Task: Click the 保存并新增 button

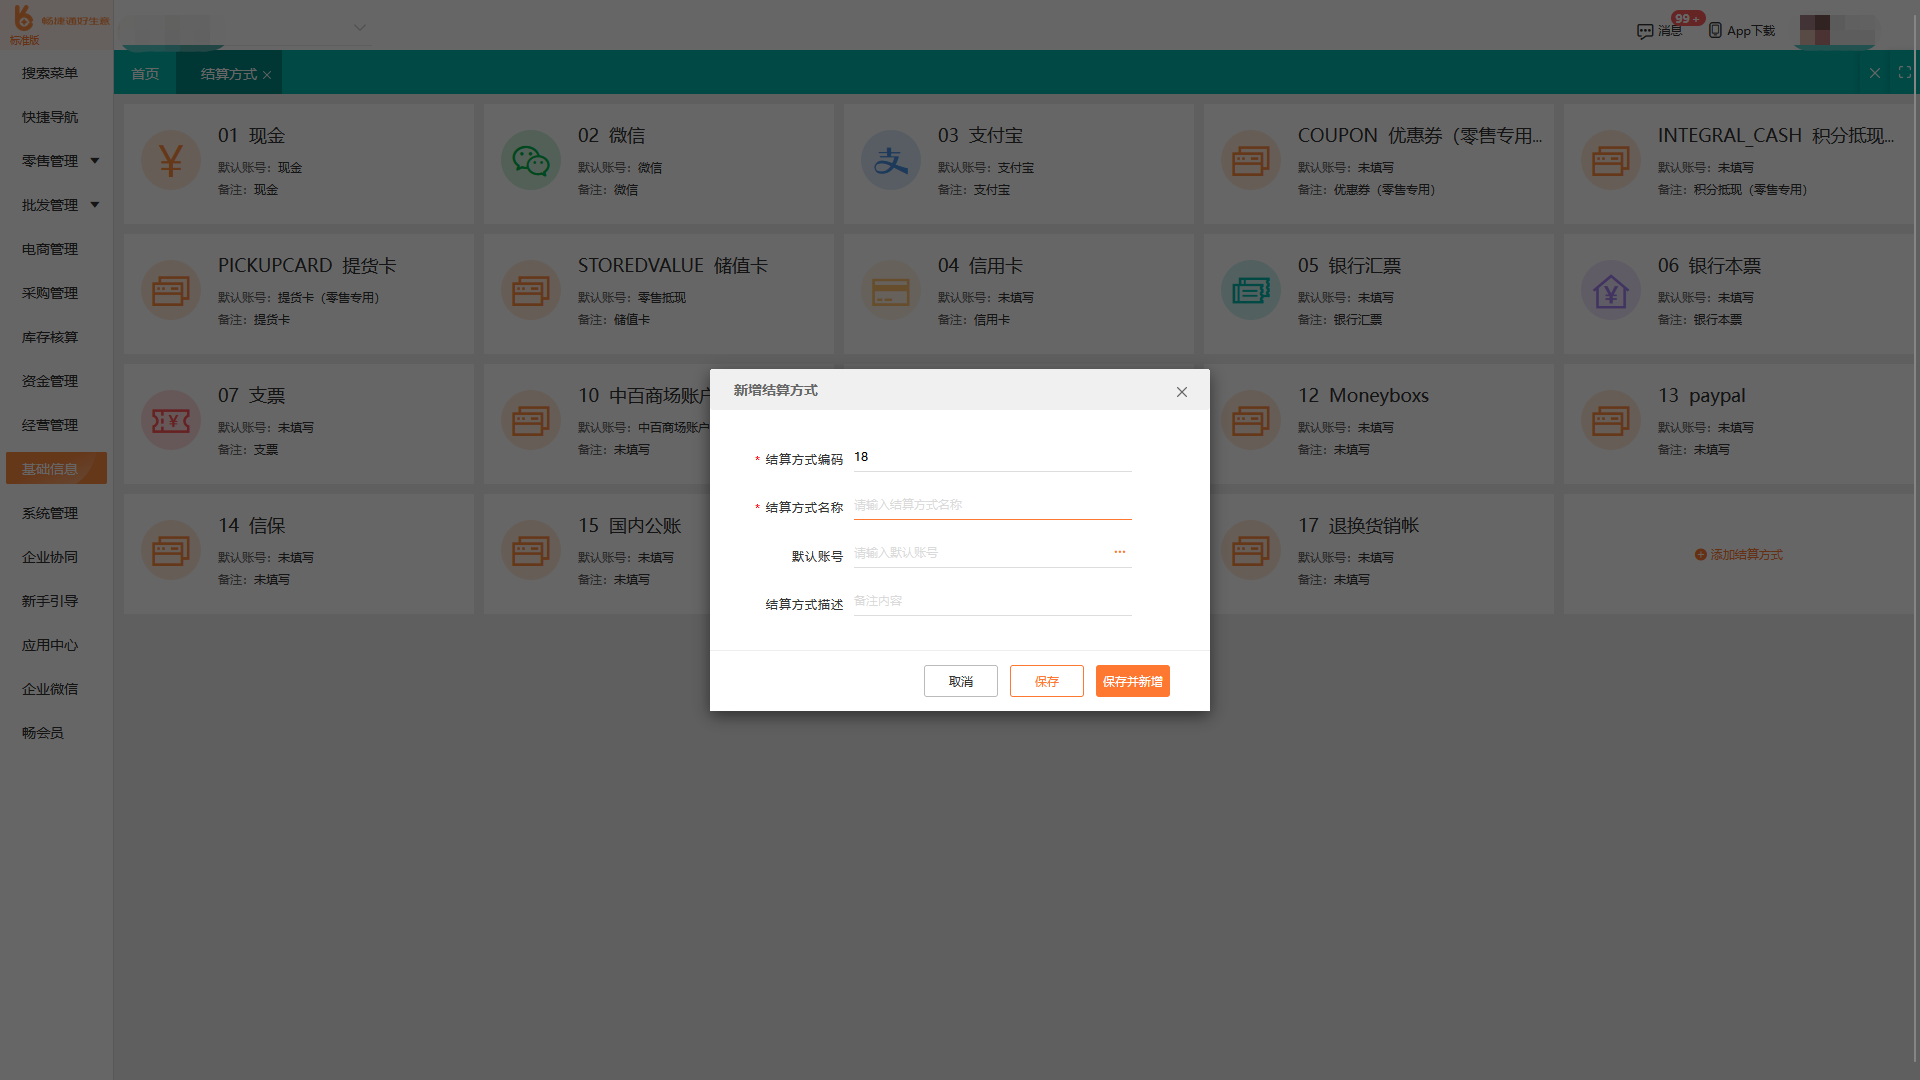Action: (x=1131, y=680)
